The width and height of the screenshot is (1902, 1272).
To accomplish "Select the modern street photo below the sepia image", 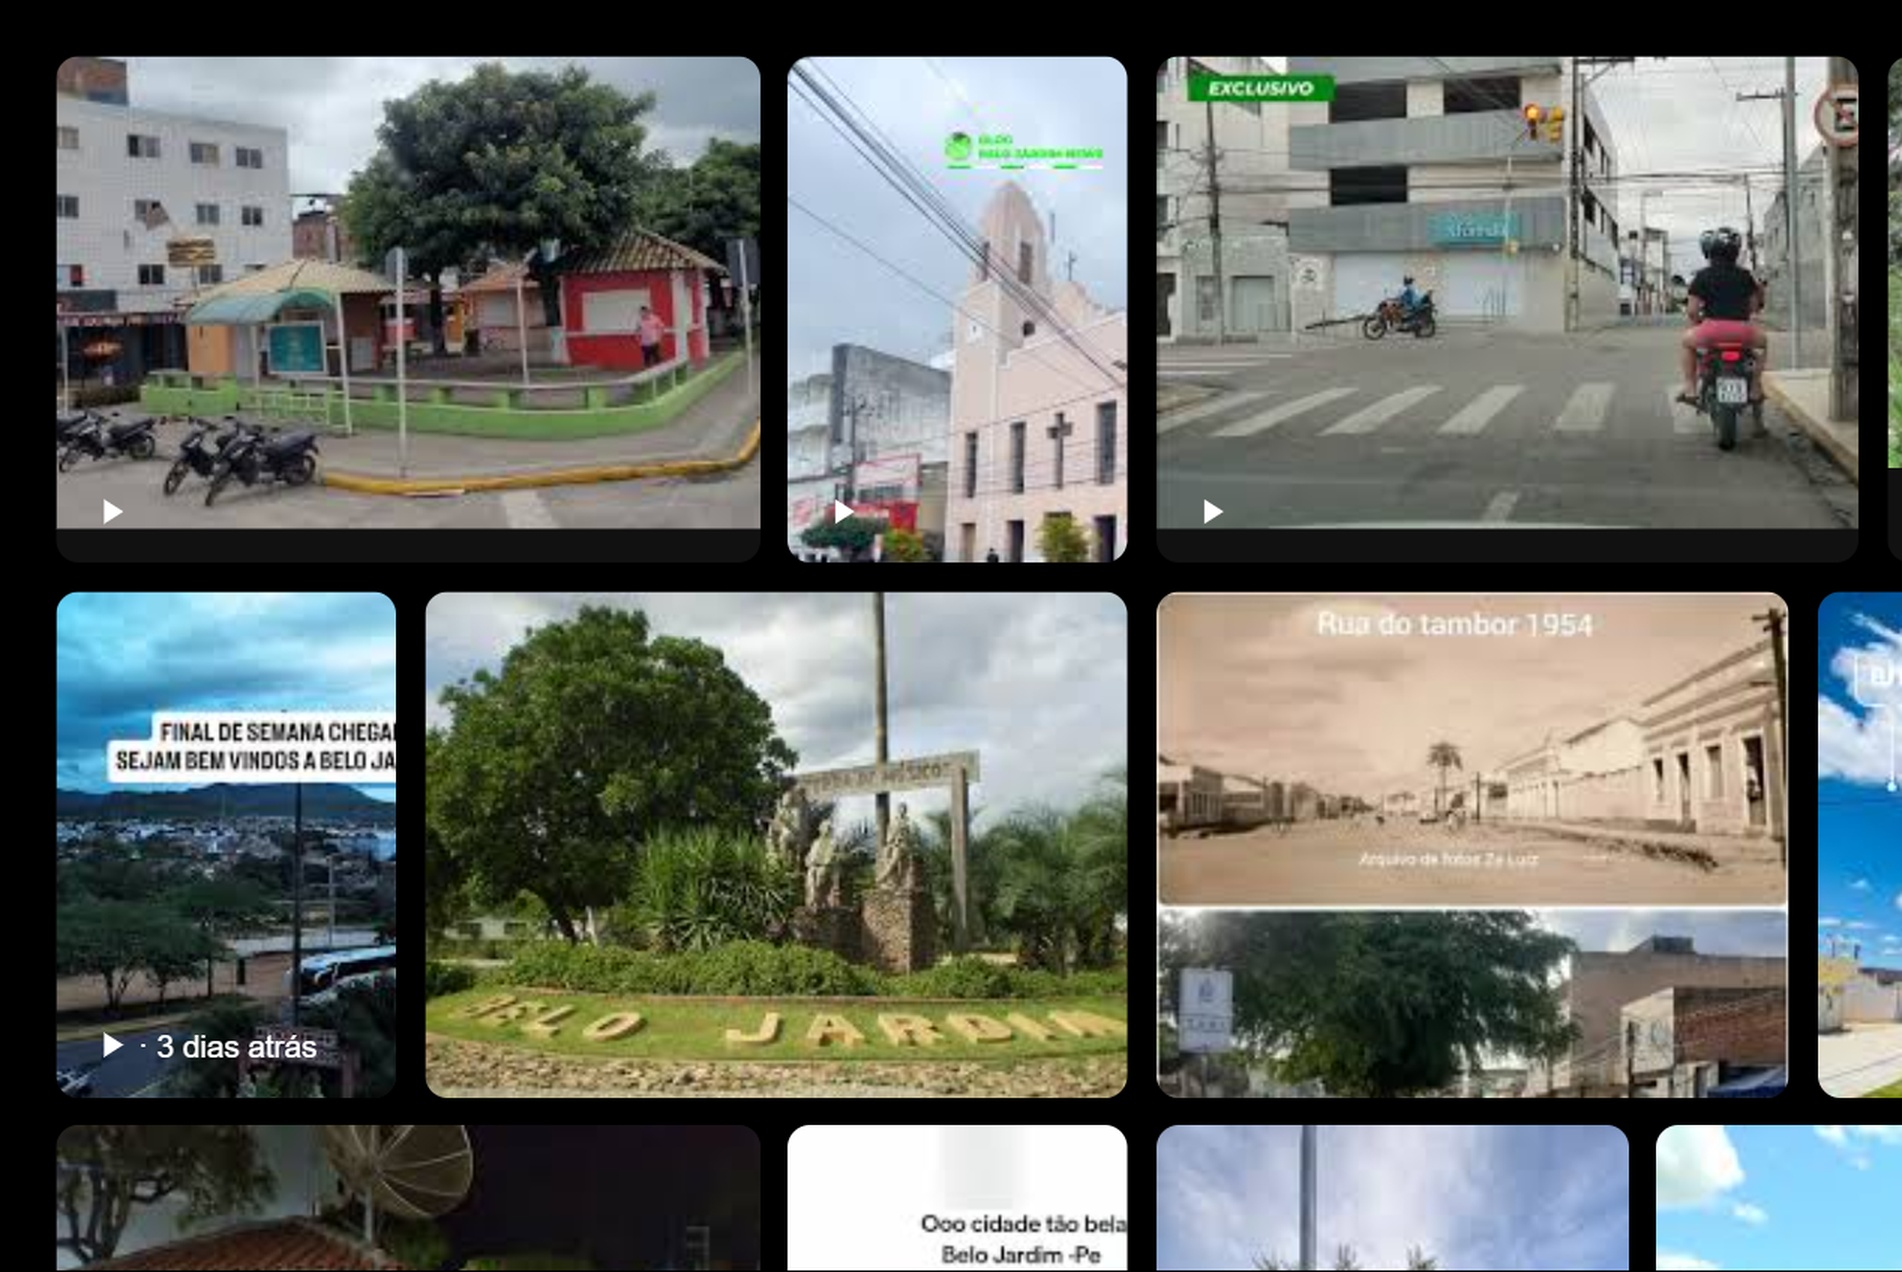I will click(1471, 1003).
